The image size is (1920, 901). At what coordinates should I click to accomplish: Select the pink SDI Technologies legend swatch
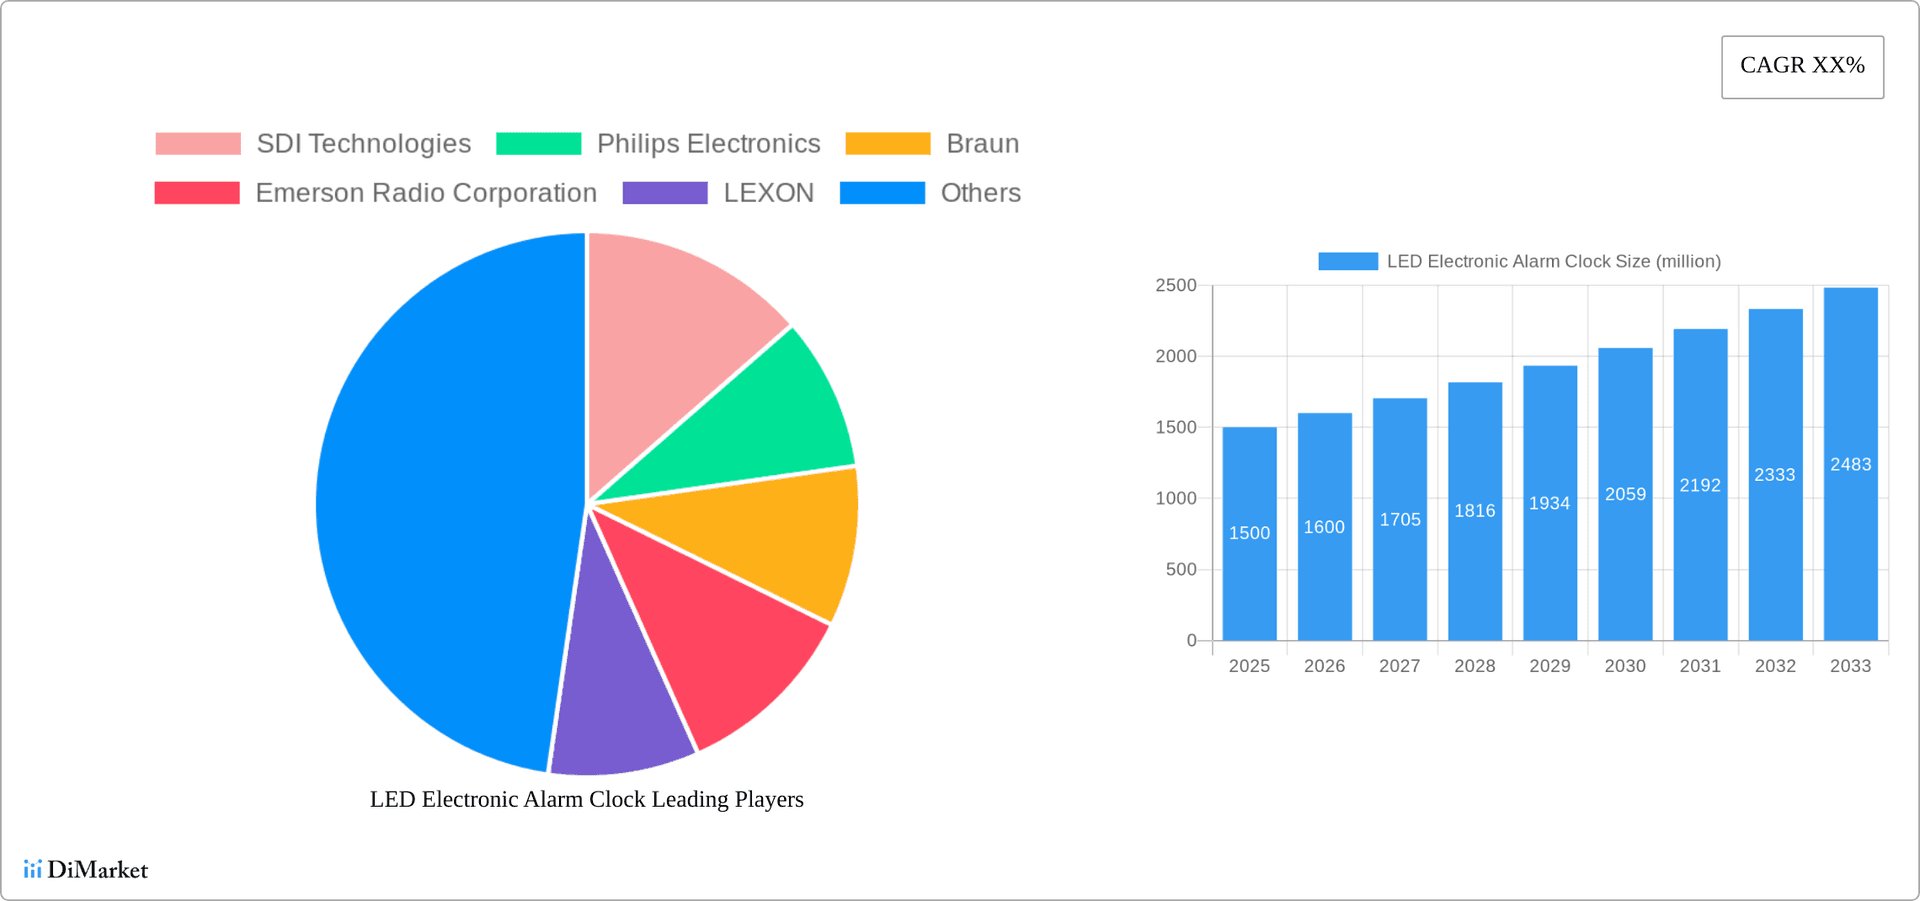point(197,143)
